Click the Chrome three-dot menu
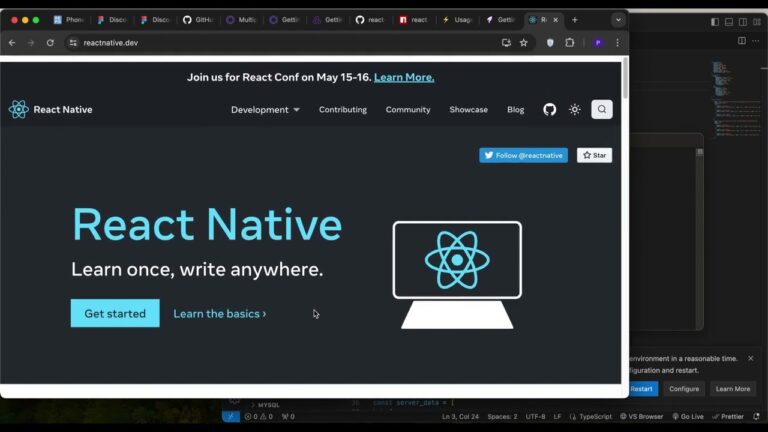This screenshot has width=768, height=432. point(617,43)
